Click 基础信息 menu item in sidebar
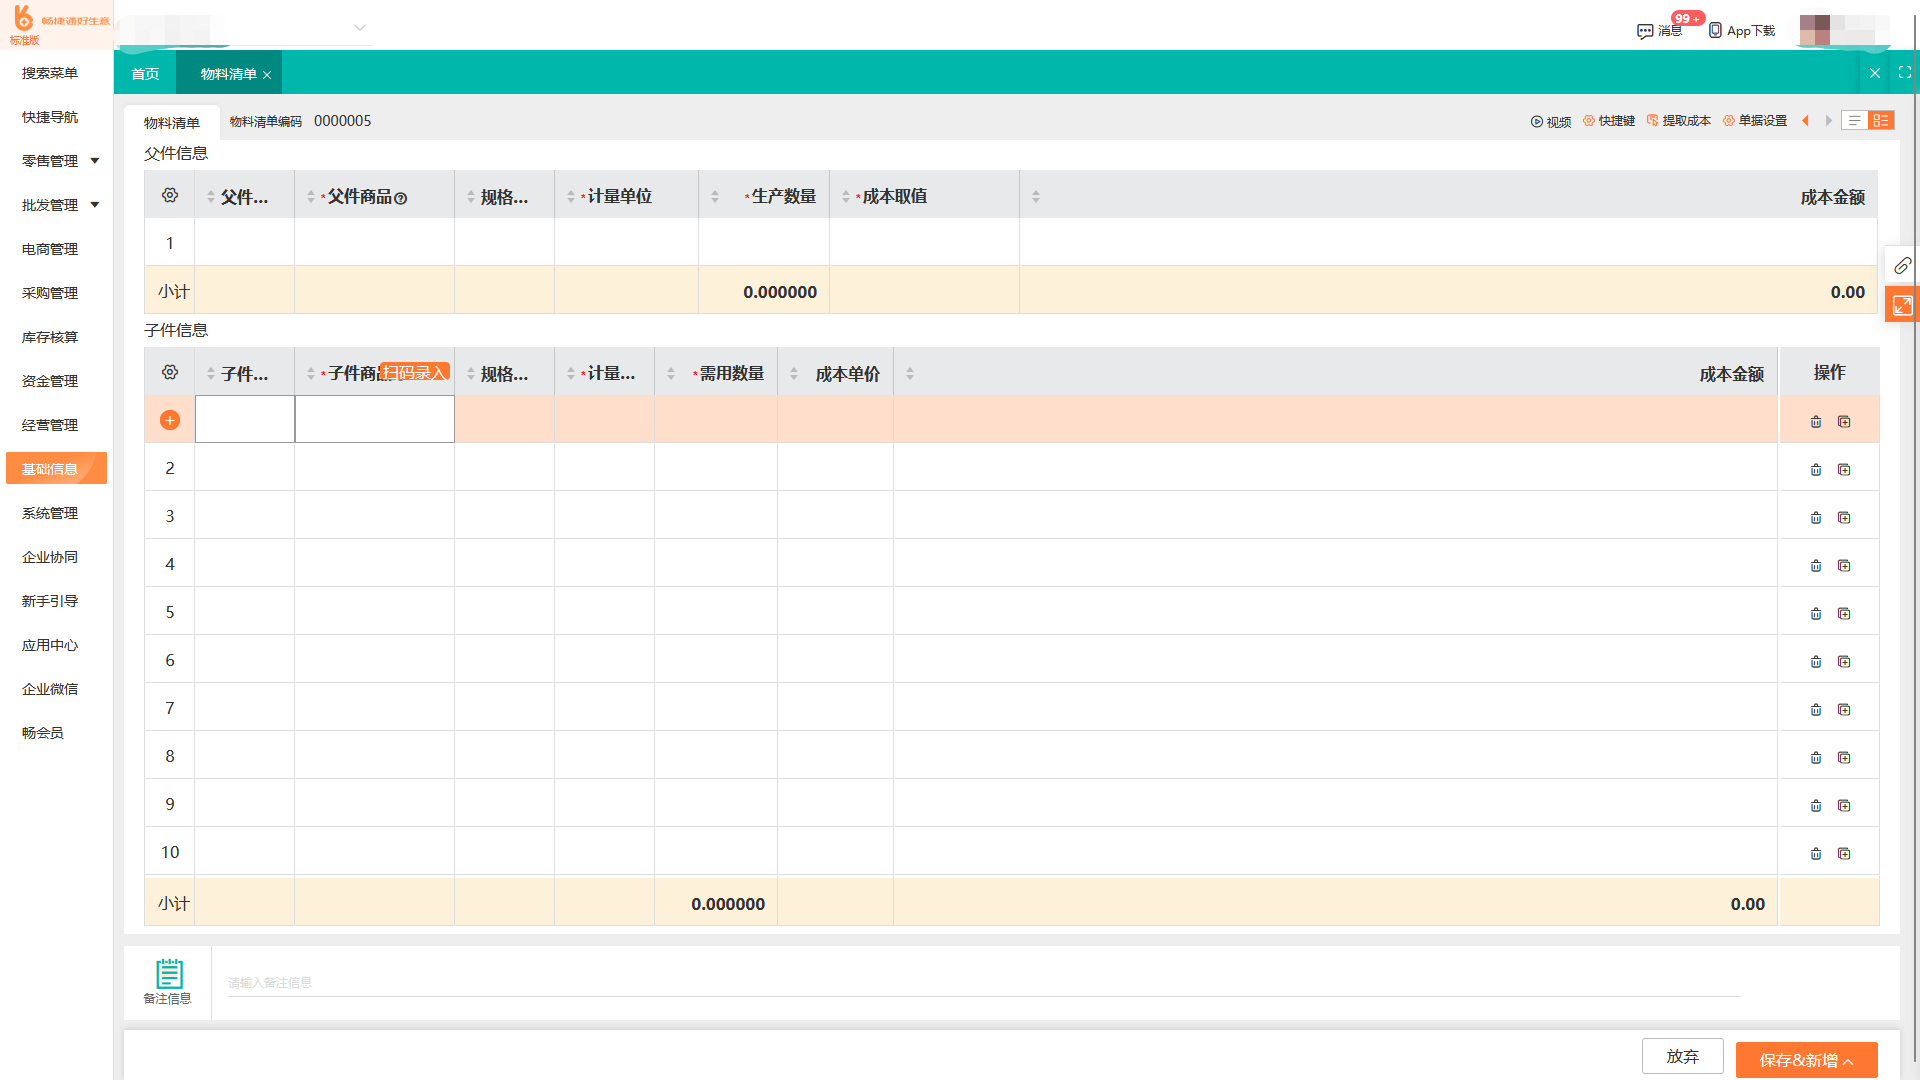The width and height of the screenshot is (1920, 1080). point(53,468)
